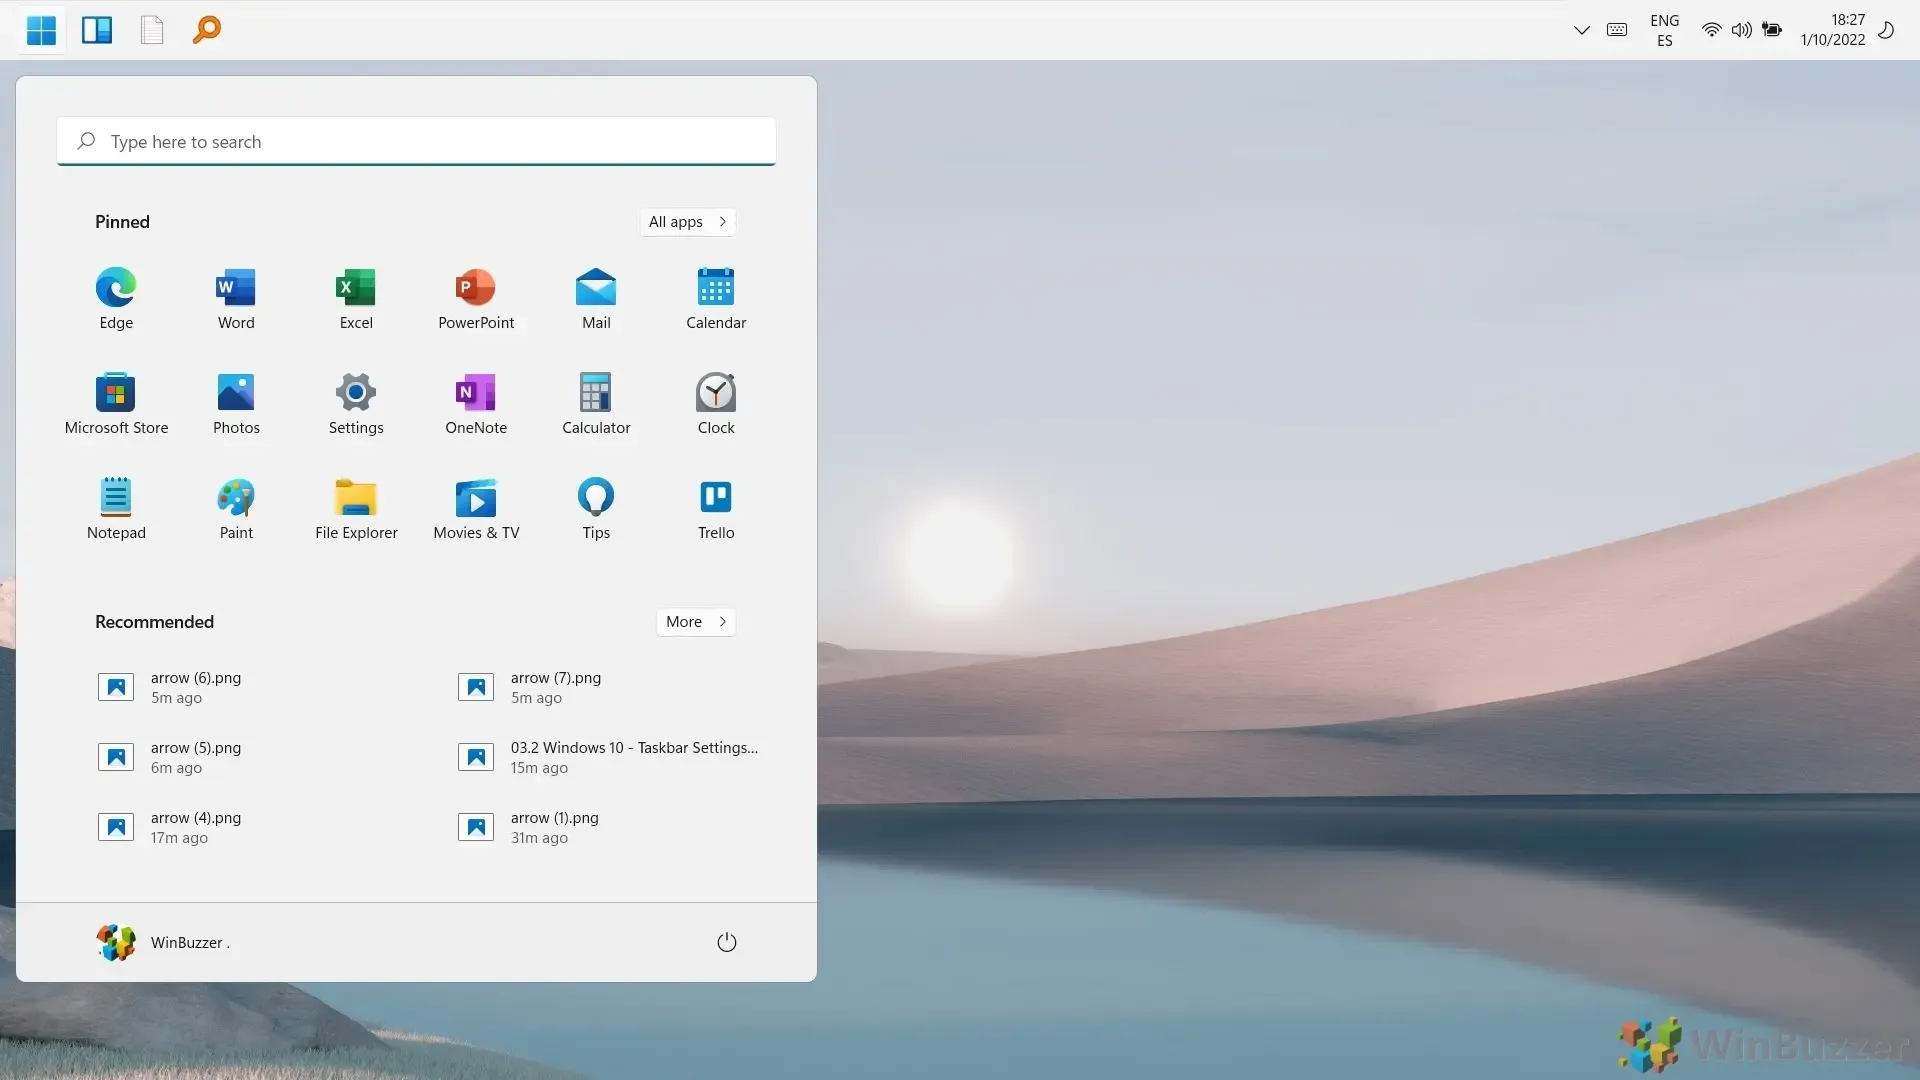Viewport: 1920px width, 1080px height.
Task: Open Movies & TV app
Action: [x=476, y=505]
